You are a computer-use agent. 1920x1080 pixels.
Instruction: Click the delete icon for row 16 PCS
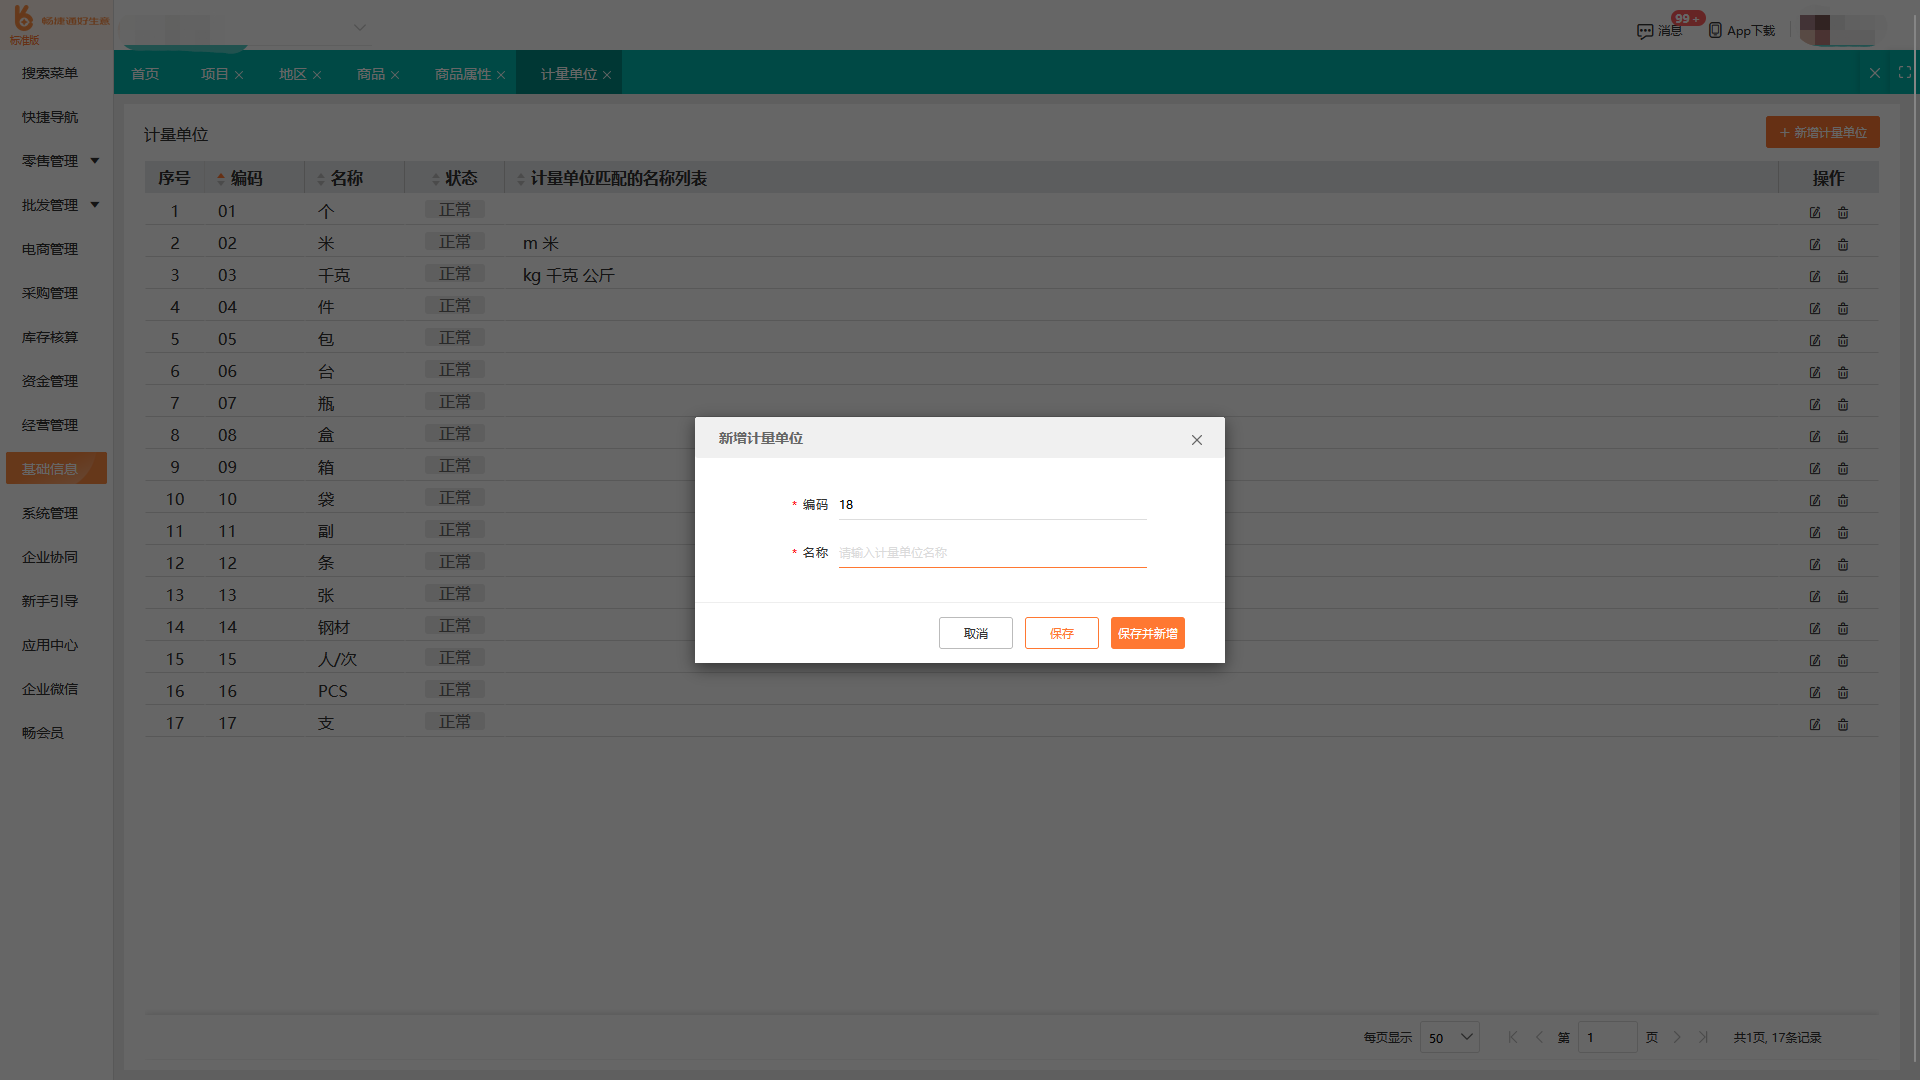[1842, 691]
